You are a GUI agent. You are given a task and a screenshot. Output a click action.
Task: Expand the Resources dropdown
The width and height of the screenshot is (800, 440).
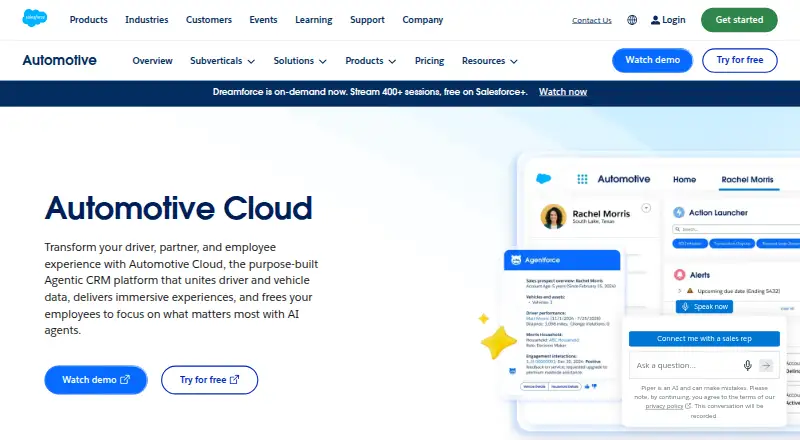pyautogui.click(x=490, y=61)
